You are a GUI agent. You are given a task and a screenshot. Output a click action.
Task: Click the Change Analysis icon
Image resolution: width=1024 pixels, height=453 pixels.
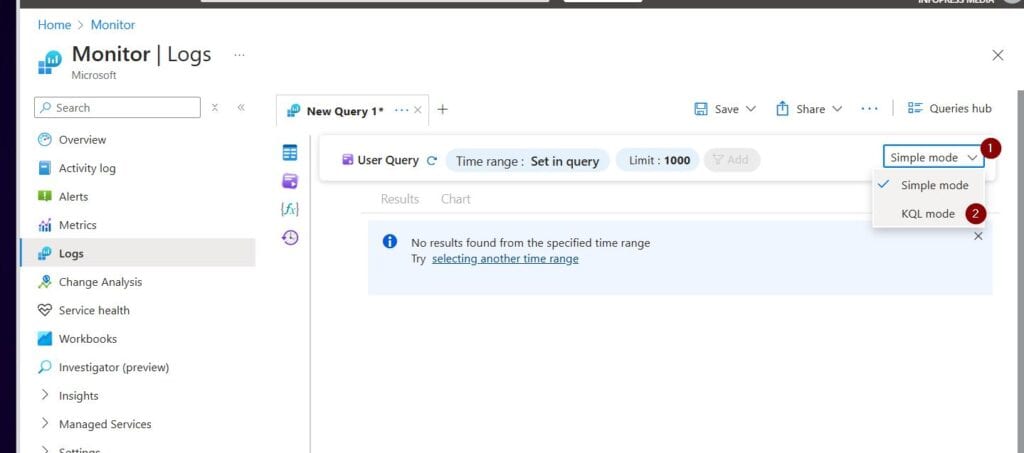click(x=44, y=282)
